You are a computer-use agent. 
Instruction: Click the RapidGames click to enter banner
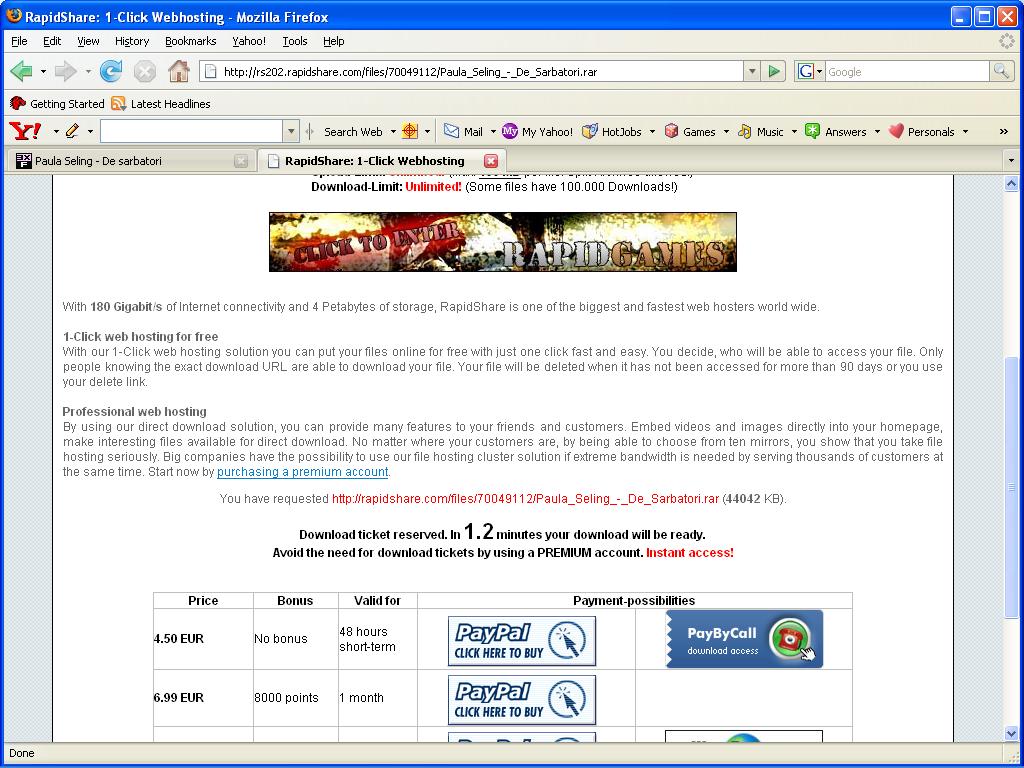[502, 242]
